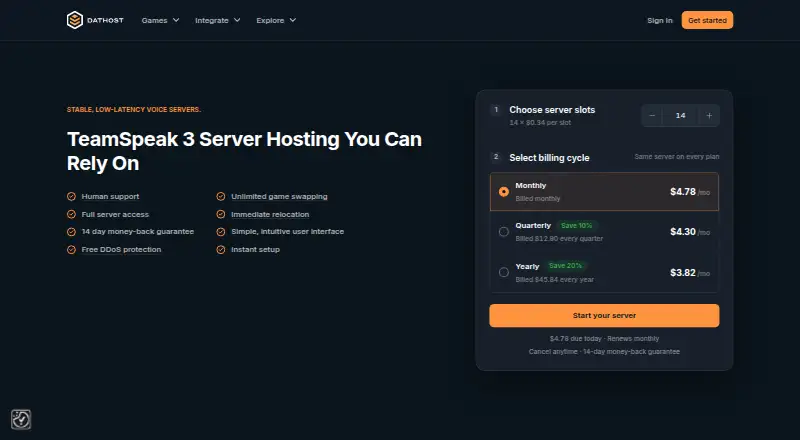Select the Quarterly billing radio button
Viewport: 800px width, 440px height.
504,232
